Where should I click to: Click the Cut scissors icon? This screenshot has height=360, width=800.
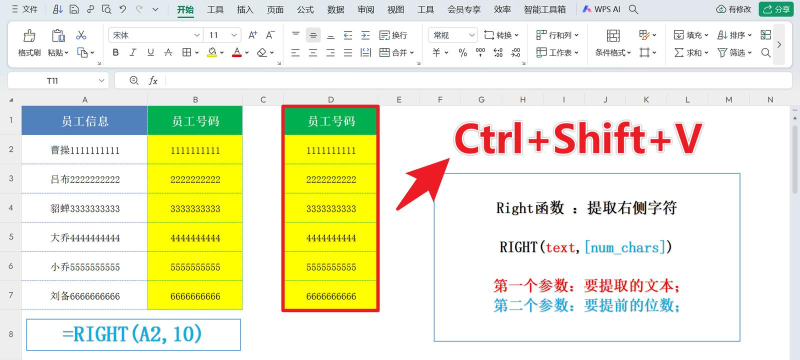pyautogui.click(x=81, y=35)
